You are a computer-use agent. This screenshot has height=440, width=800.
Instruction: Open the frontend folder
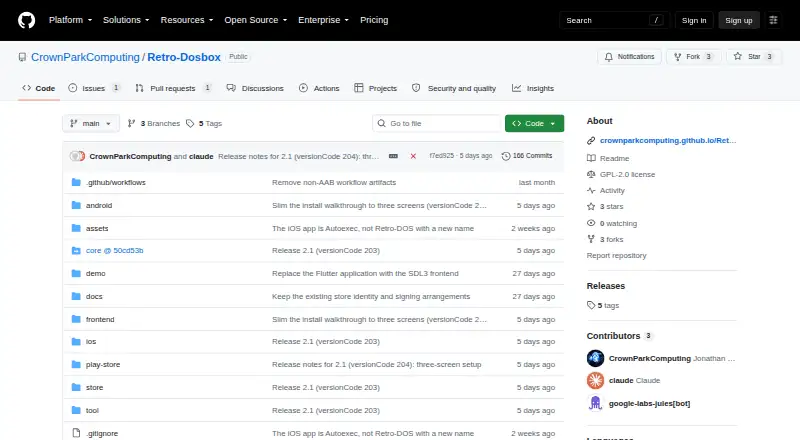tap(100, 320)
